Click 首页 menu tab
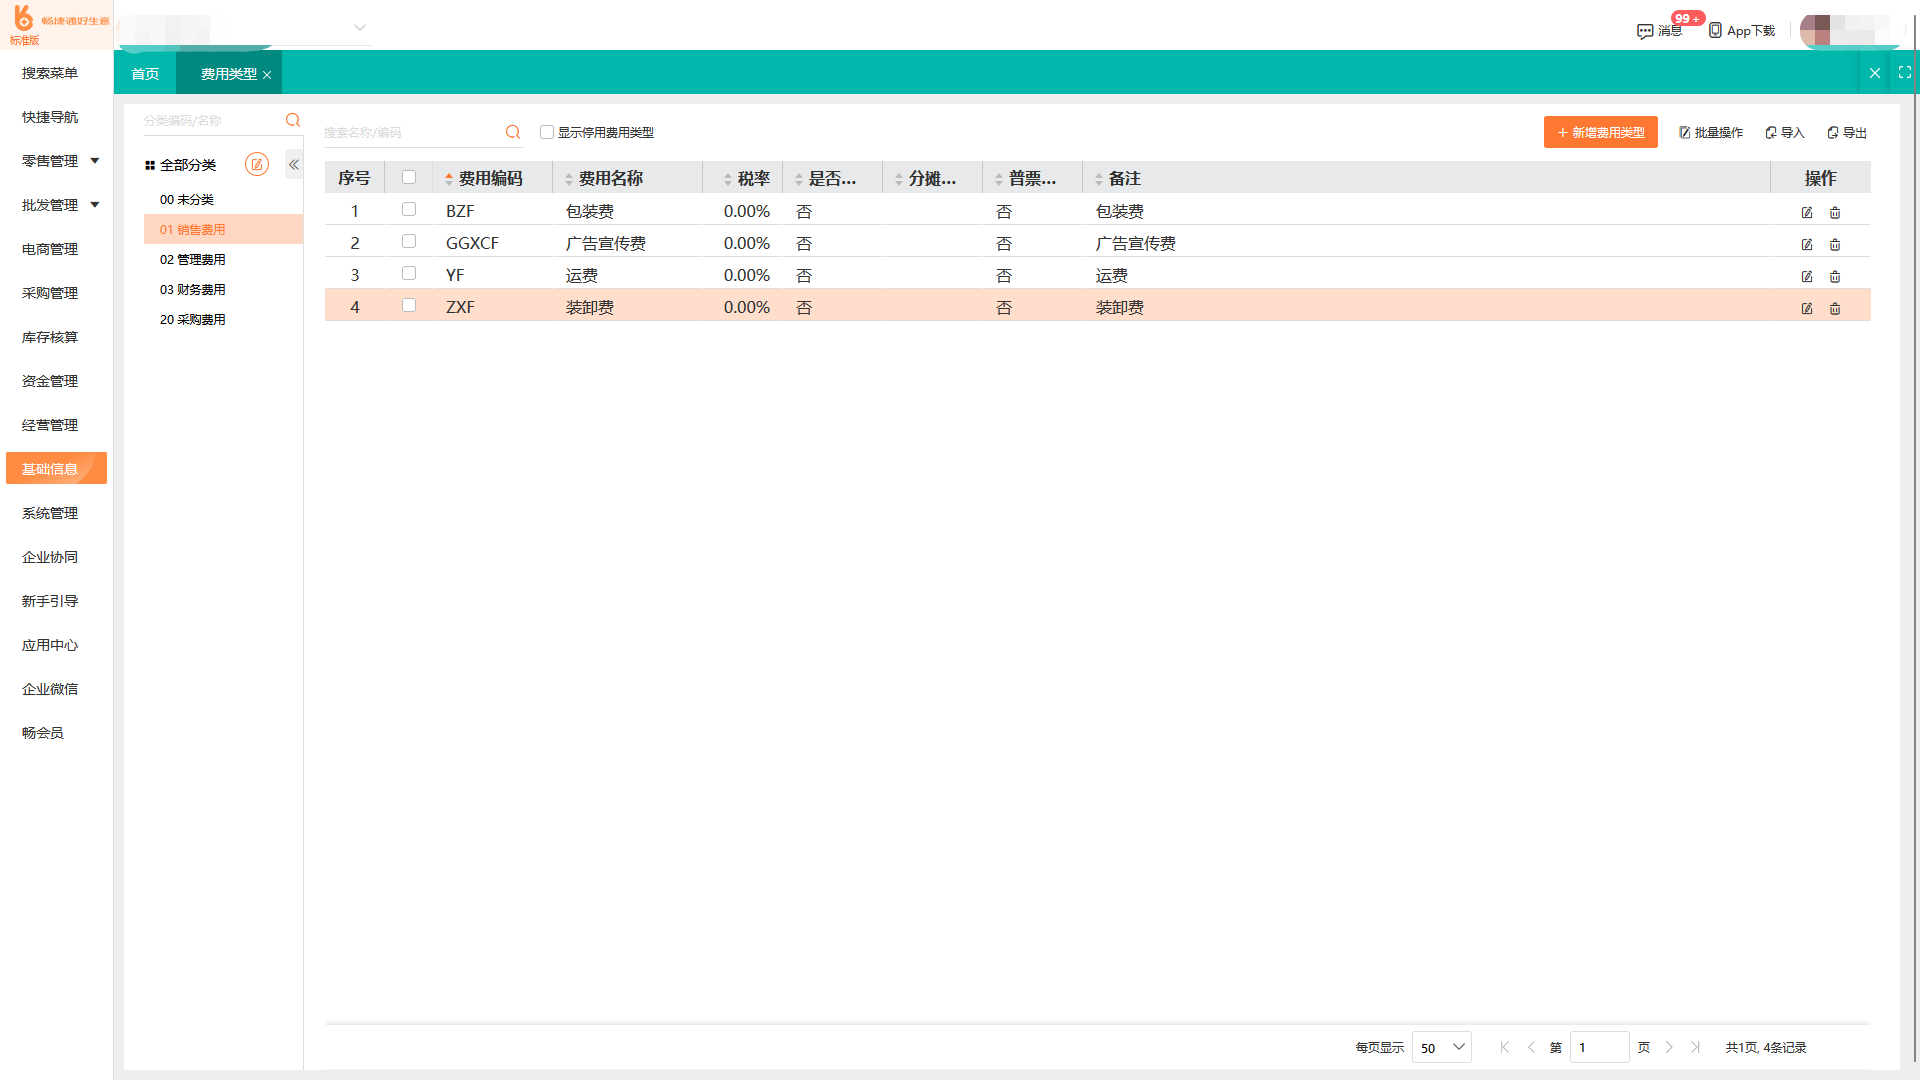Screen dimensions: 1920x1080 [145, 74]
